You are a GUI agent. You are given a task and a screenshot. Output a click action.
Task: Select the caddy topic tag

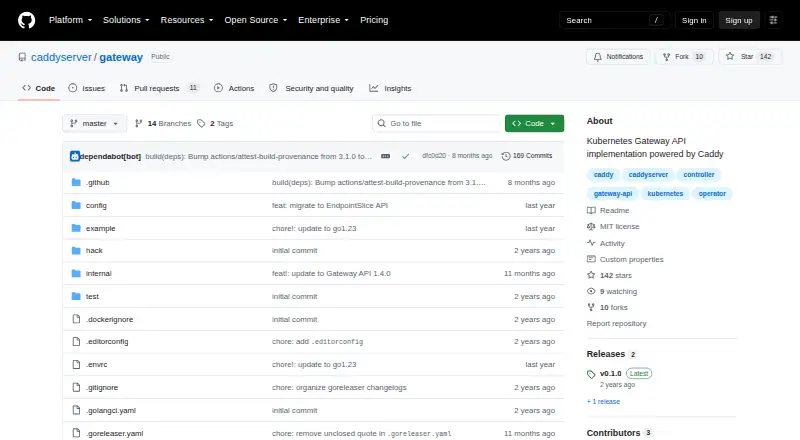603,175
